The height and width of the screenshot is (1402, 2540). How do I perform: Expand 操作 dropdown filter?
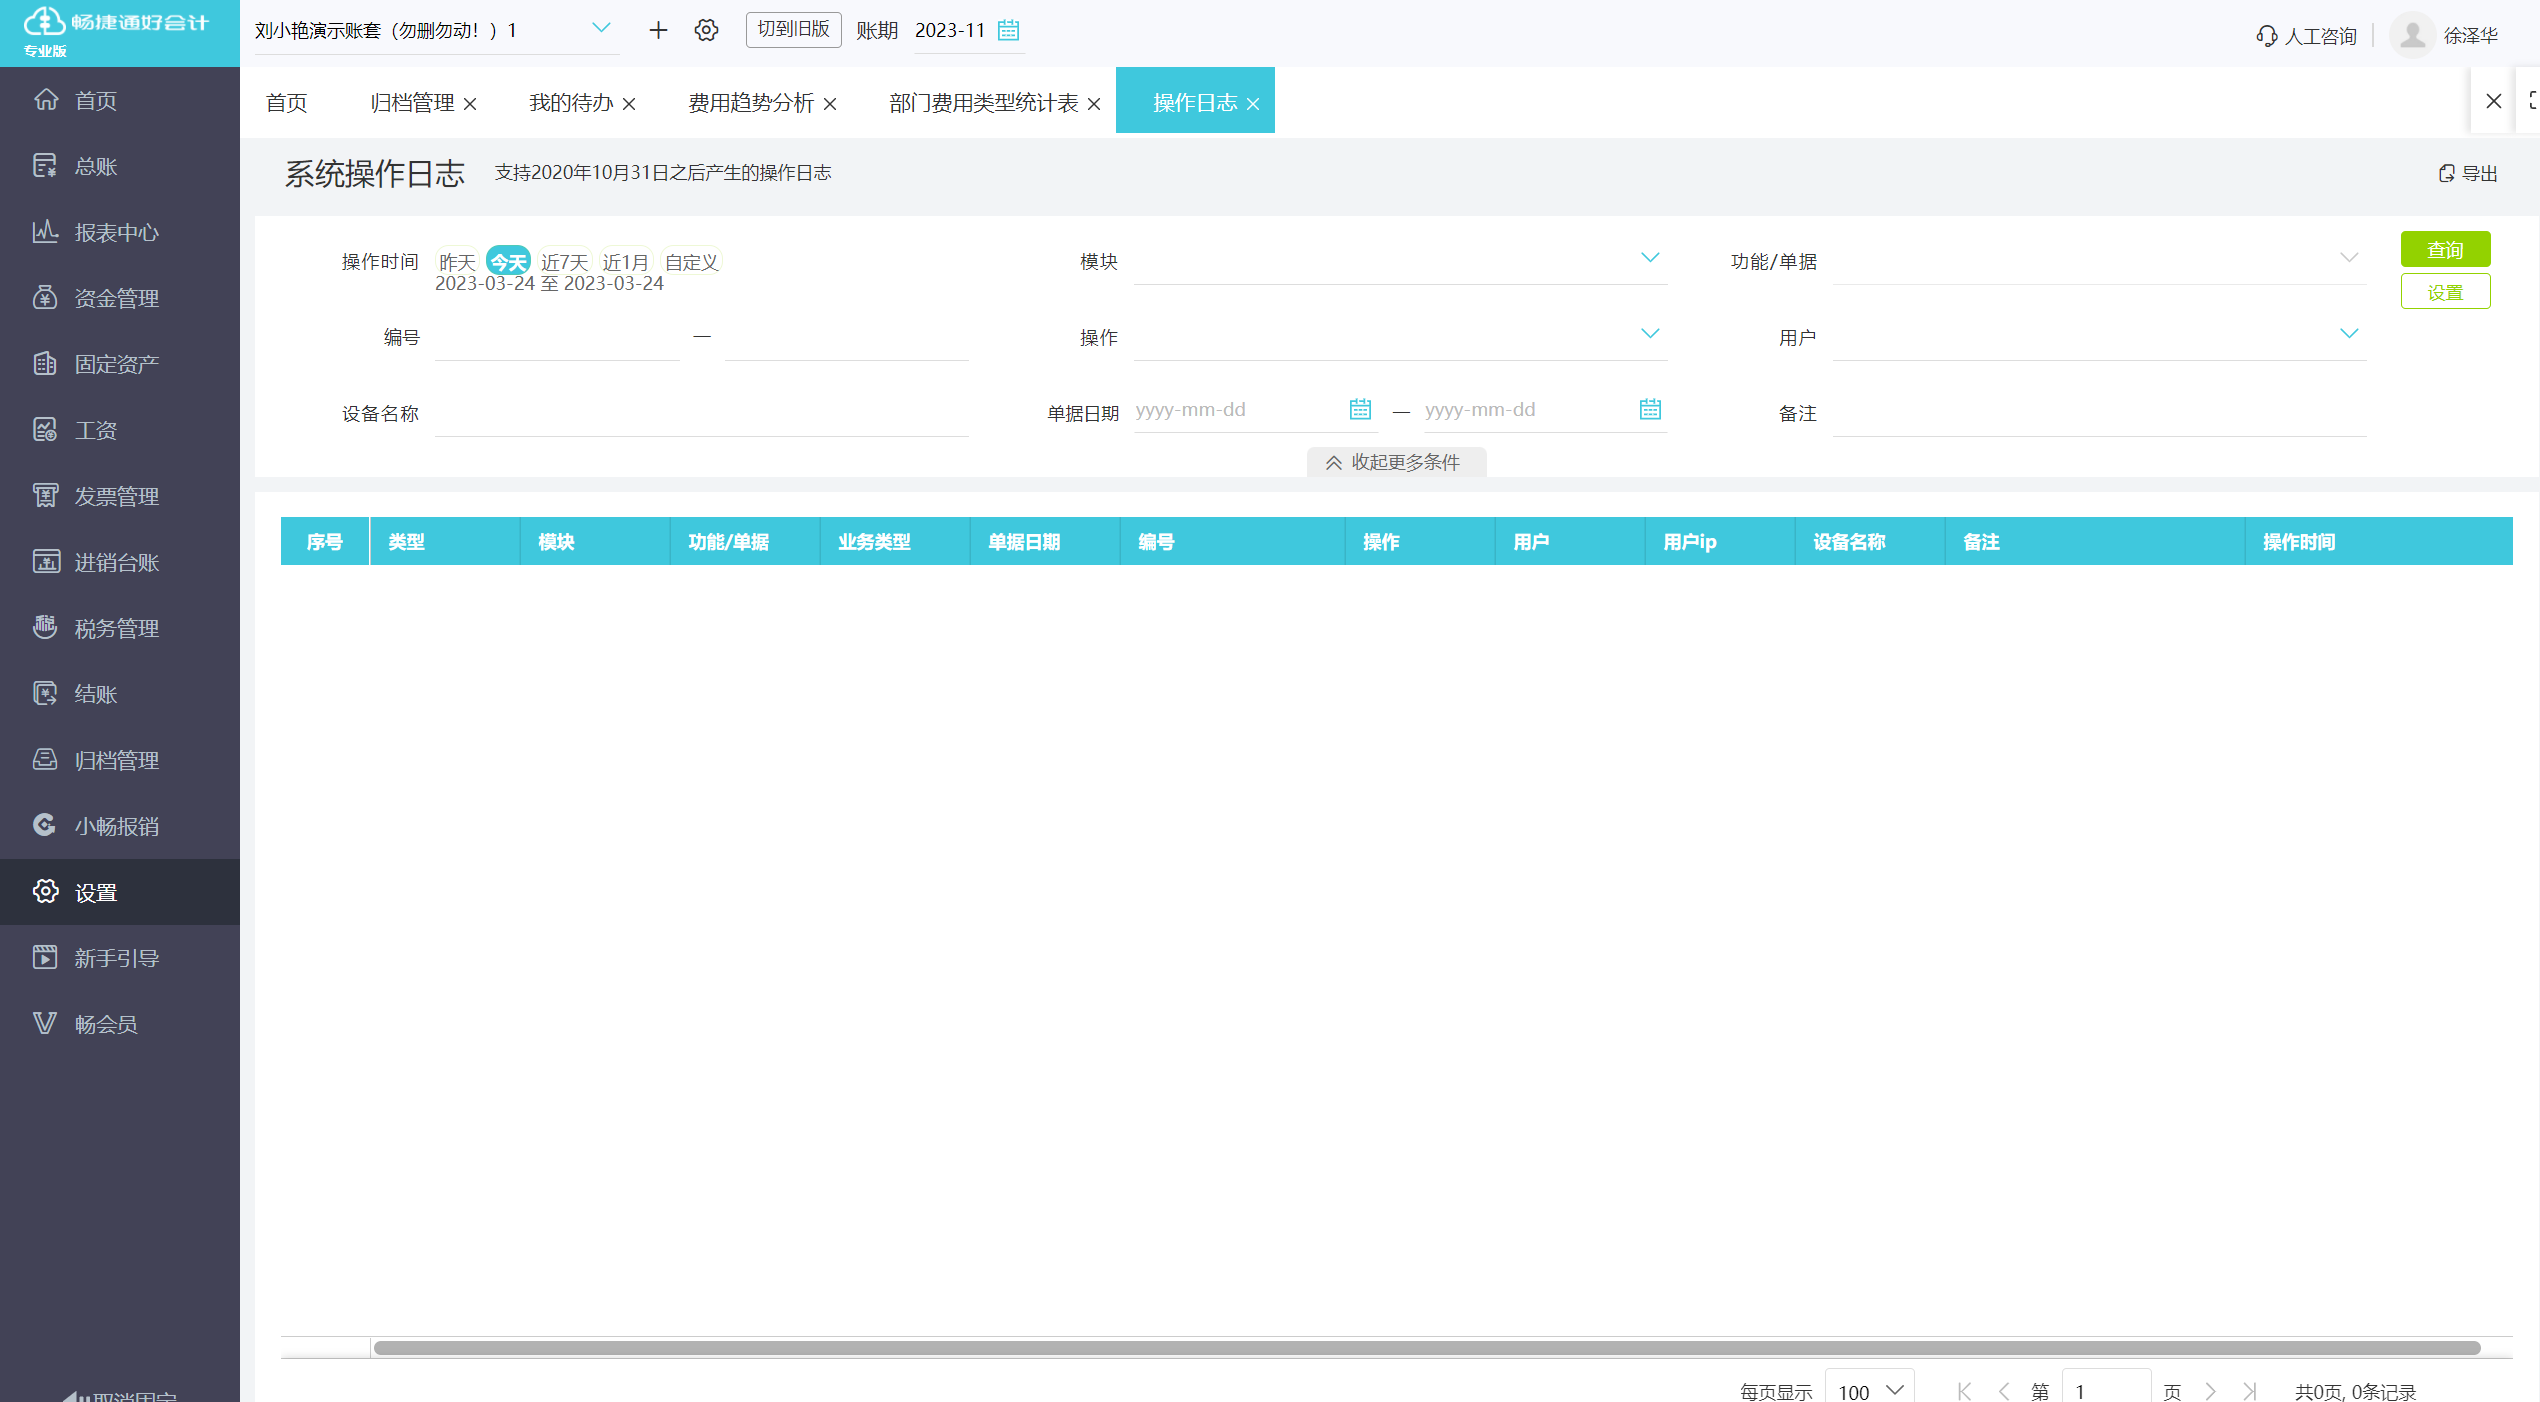pyautogui.click(x=1648, y=335)
